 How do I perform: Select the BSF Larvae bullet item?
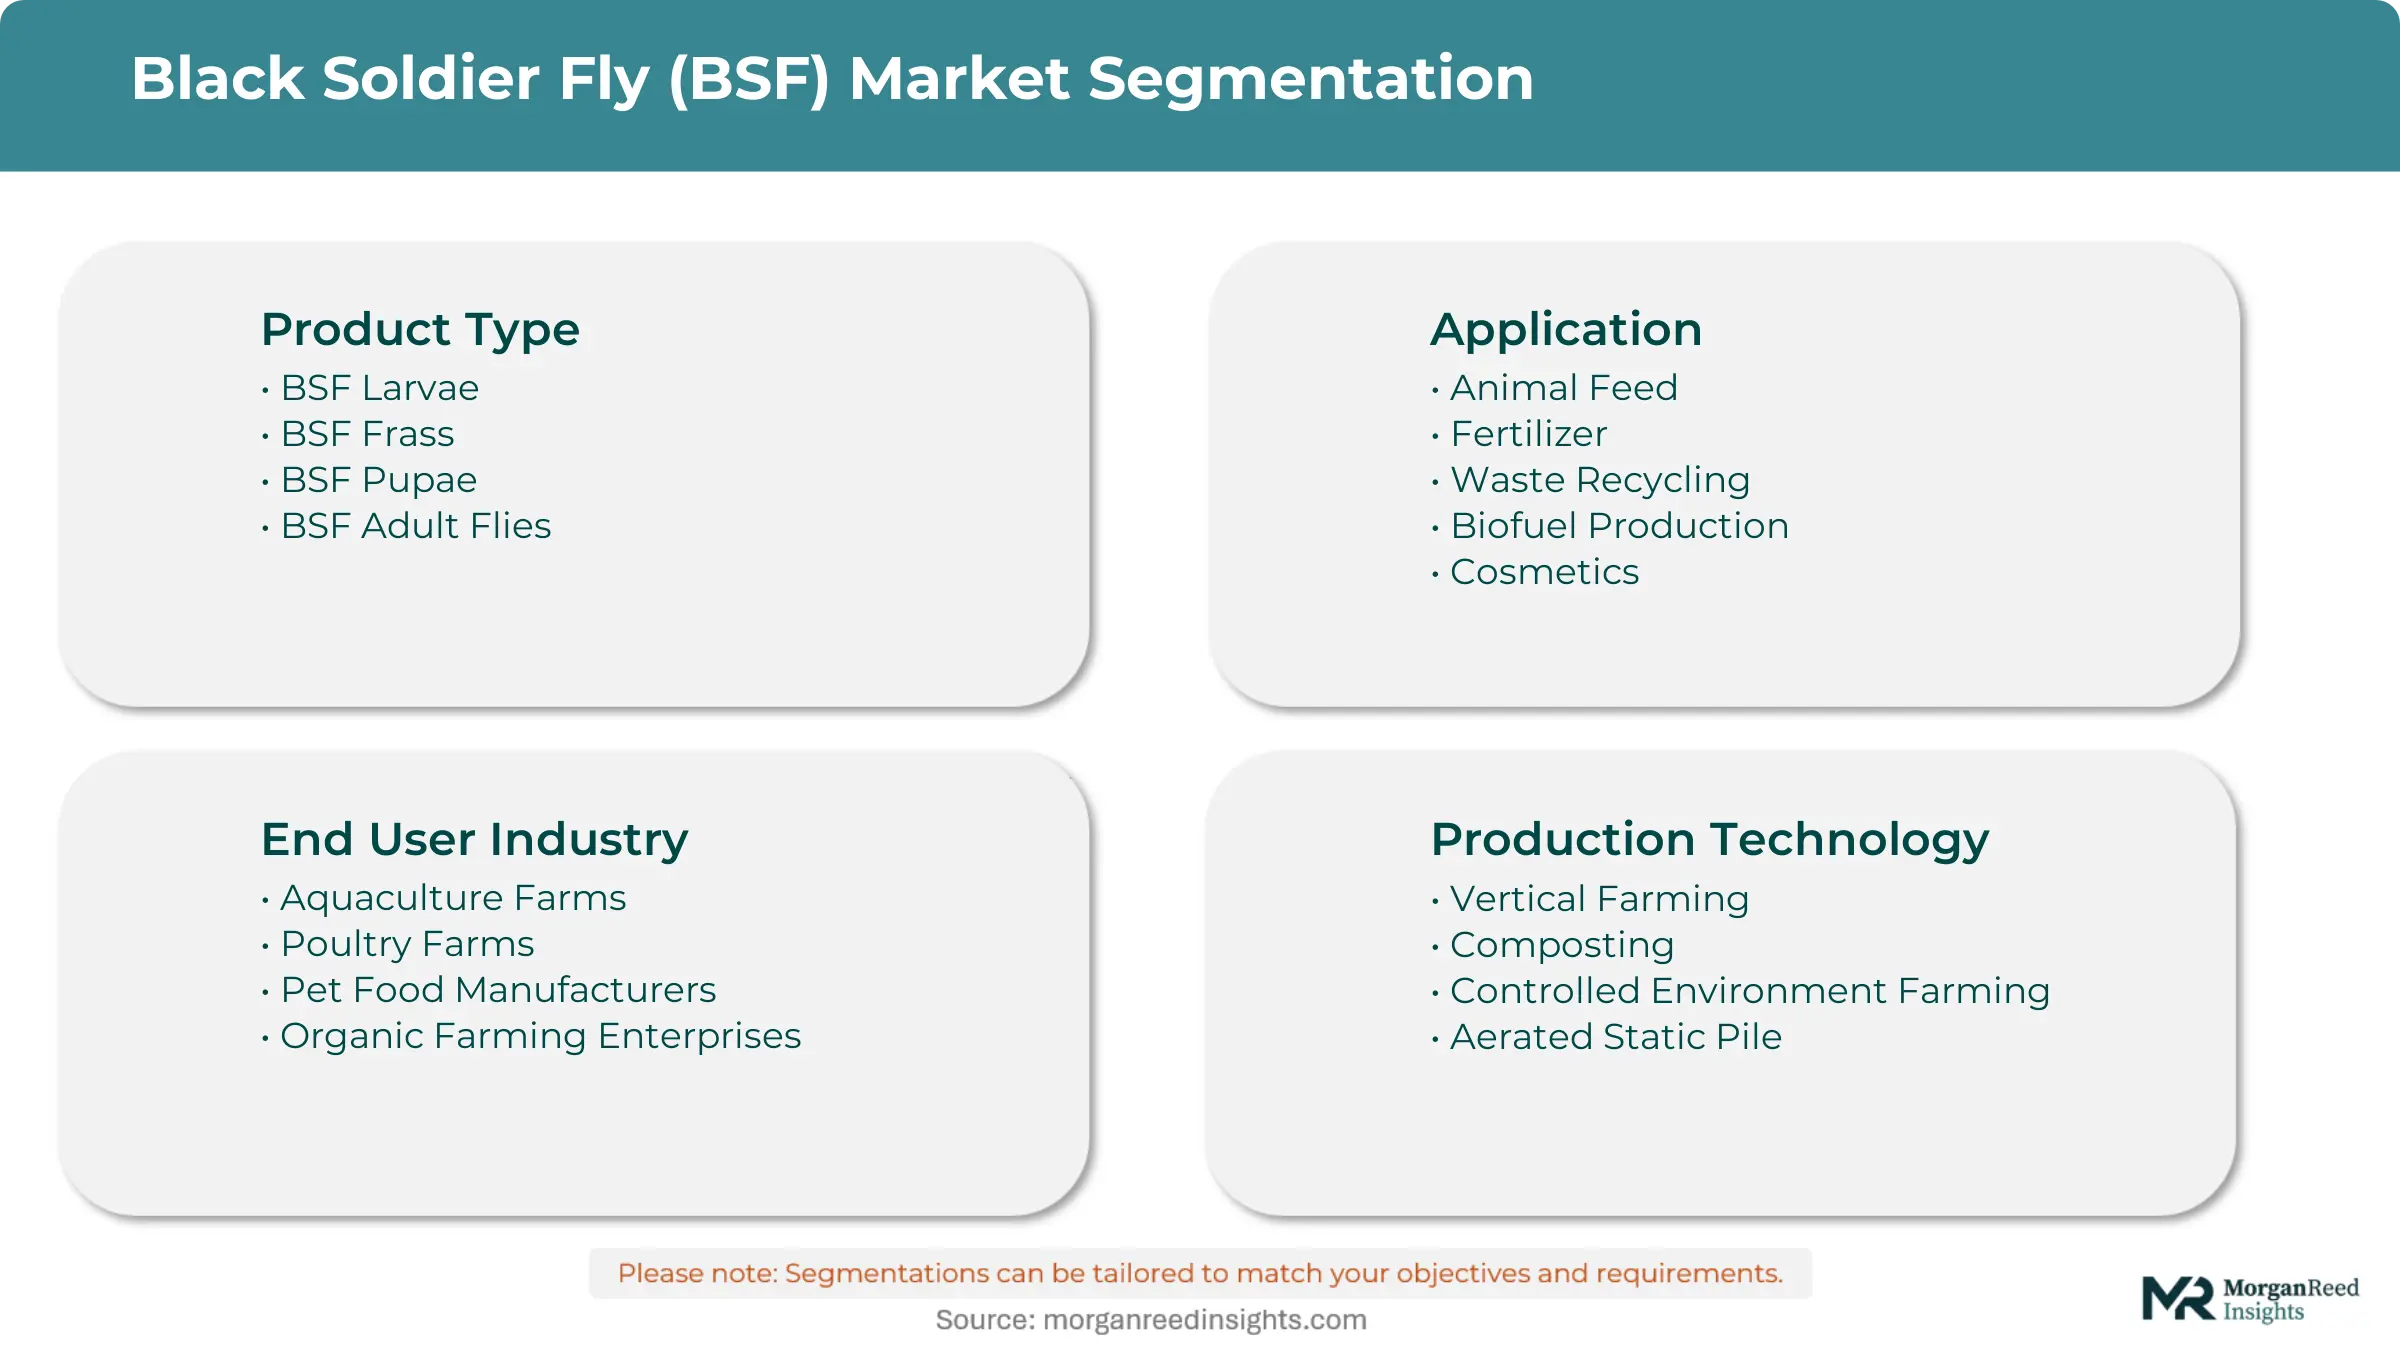click(x=380, y=389)
